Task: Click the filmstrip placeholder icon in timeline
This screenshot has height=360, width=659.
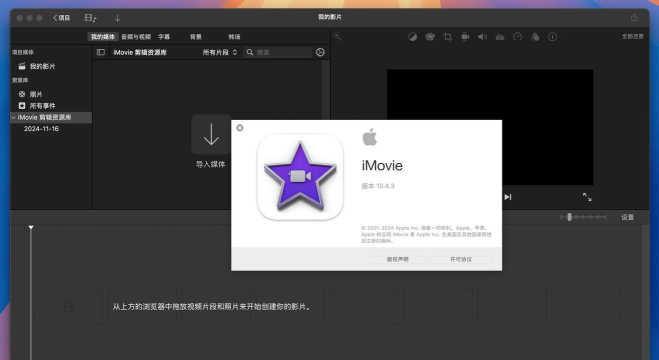Action: tap(69, 307)
